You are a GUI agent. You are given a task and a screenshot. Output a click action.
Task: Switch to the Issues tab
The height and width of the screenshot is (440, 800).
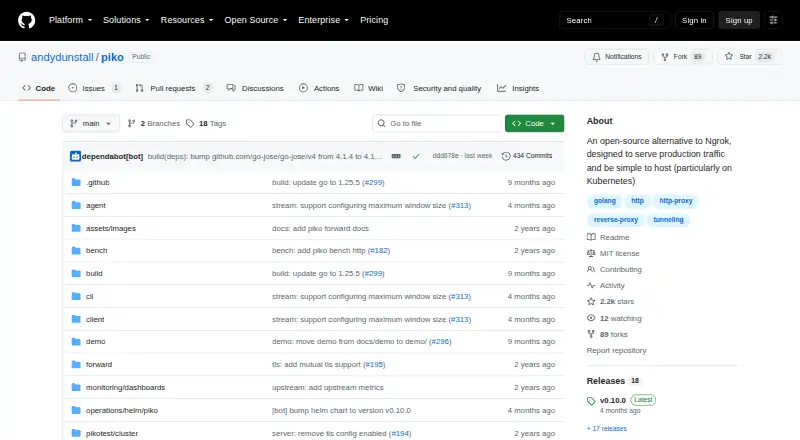click(x=94, y=88)
